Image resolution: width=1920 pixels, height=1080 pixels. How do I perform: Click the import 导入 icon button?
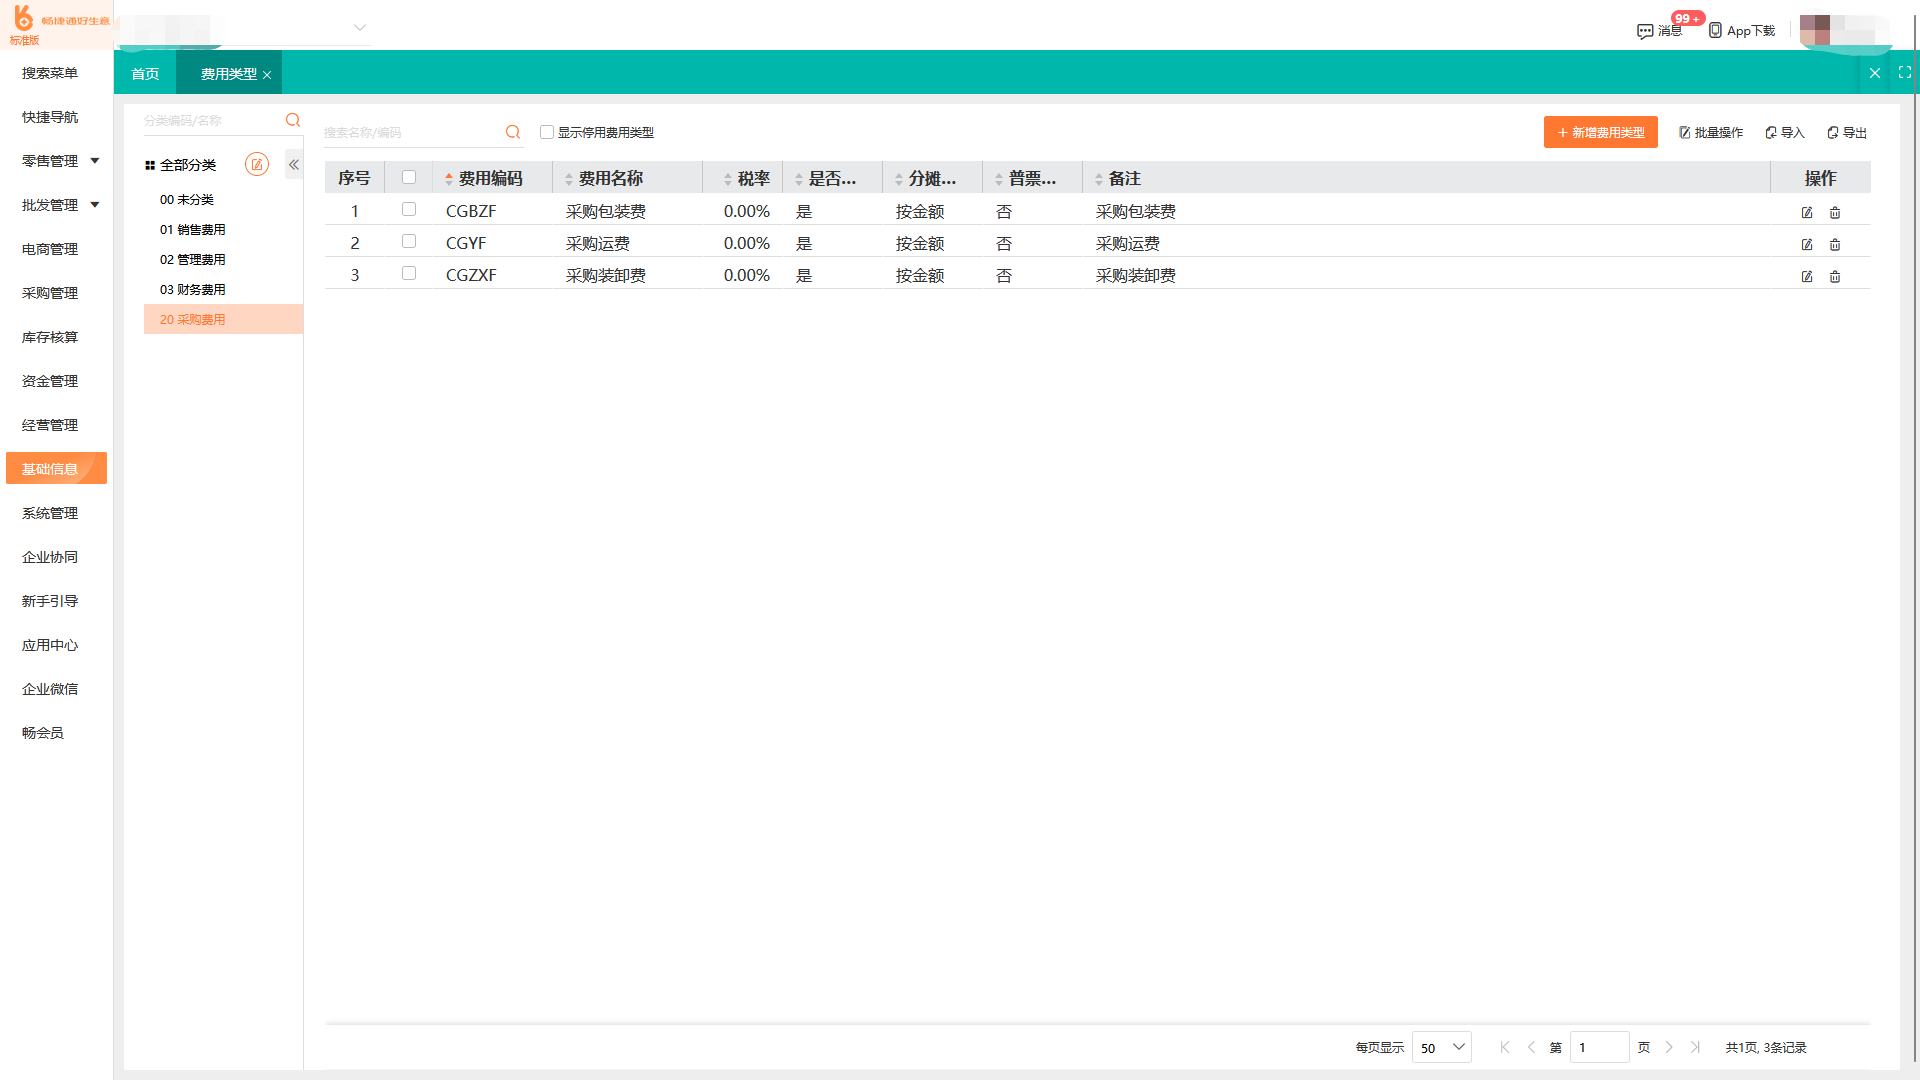[1787, 131]
